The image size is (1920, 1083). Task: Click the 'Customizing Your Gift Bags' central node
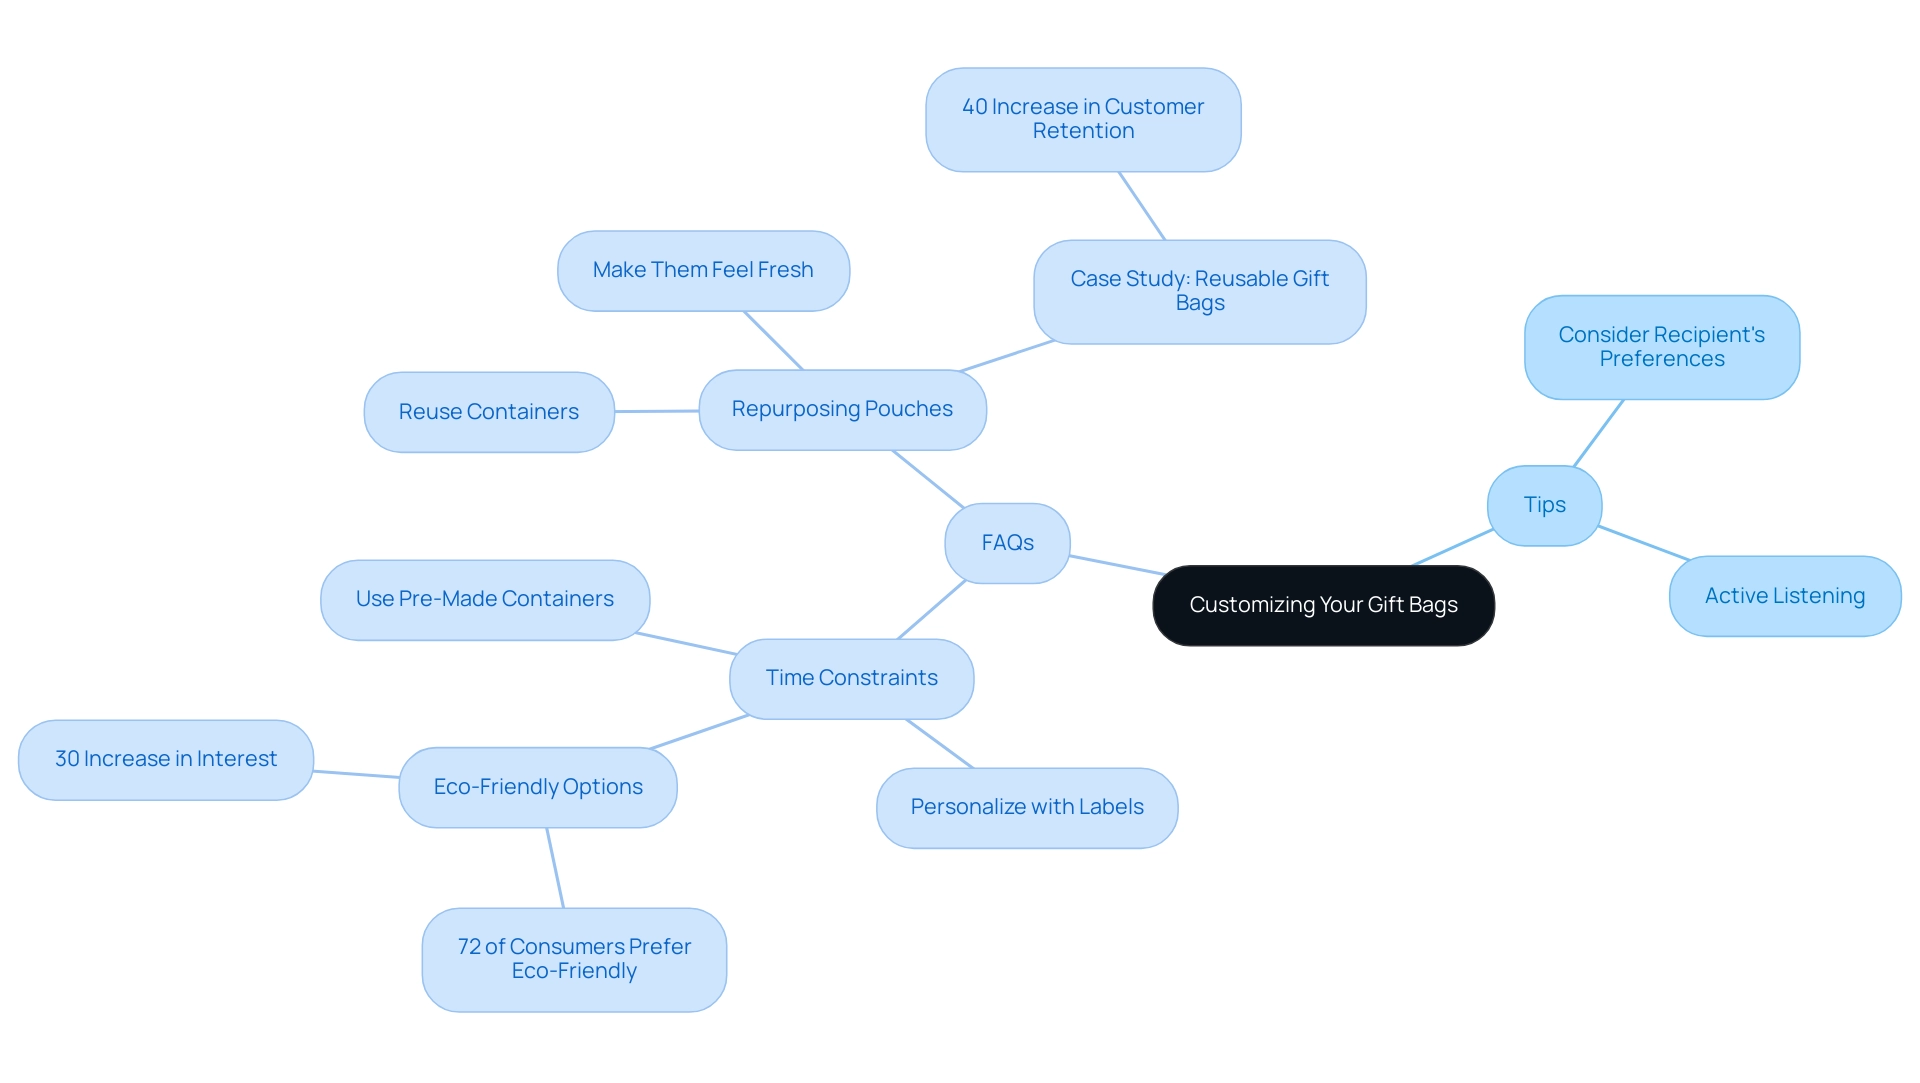tap(1323, 605)
